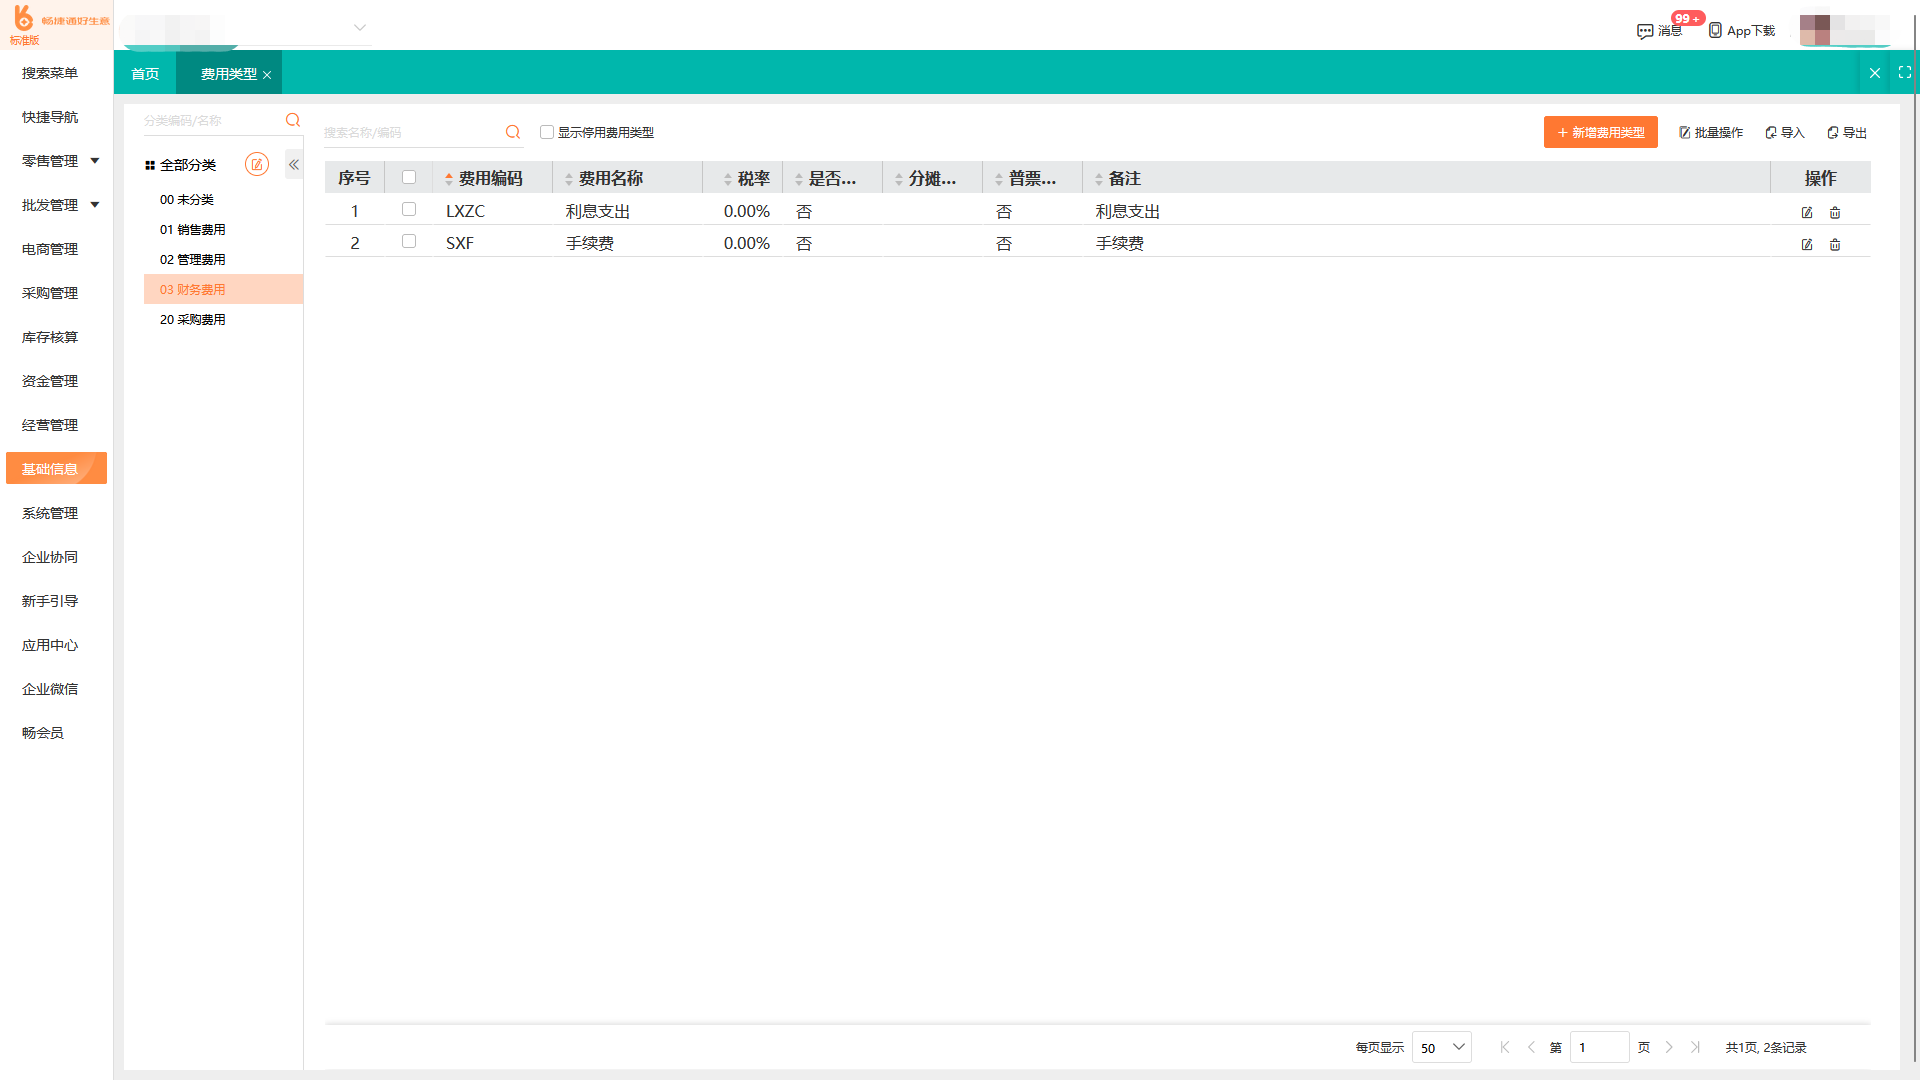The height and width of the screenshot is (1080, 1920).
Task: Check the checkbox for 手续费 row
Action: 409,241
